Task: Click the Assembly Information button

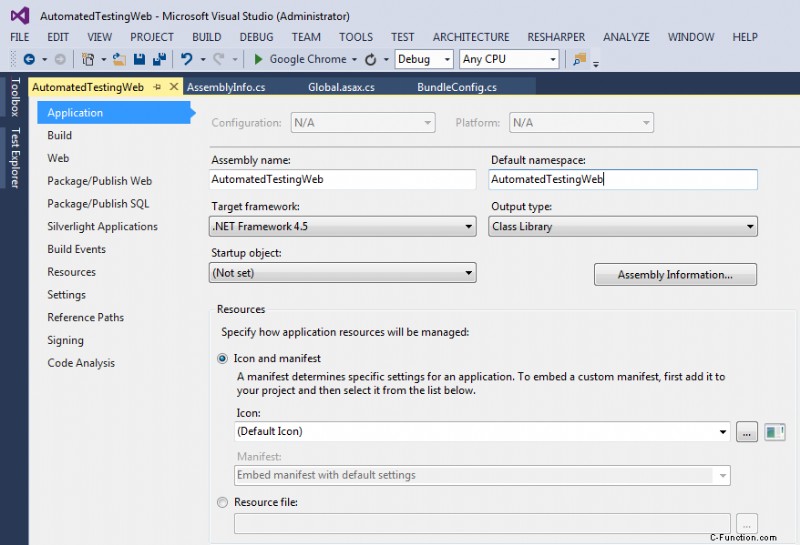Action: point(674,274)
